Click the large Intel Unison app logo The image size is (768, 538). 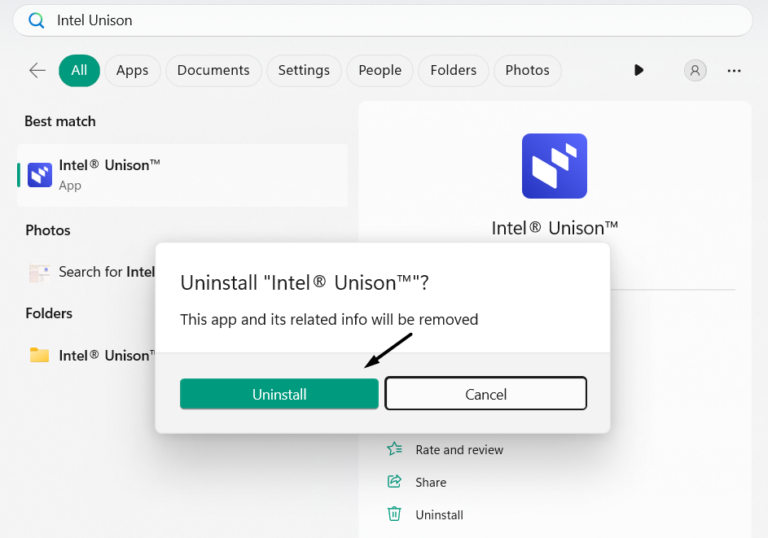tap(554, 166)
